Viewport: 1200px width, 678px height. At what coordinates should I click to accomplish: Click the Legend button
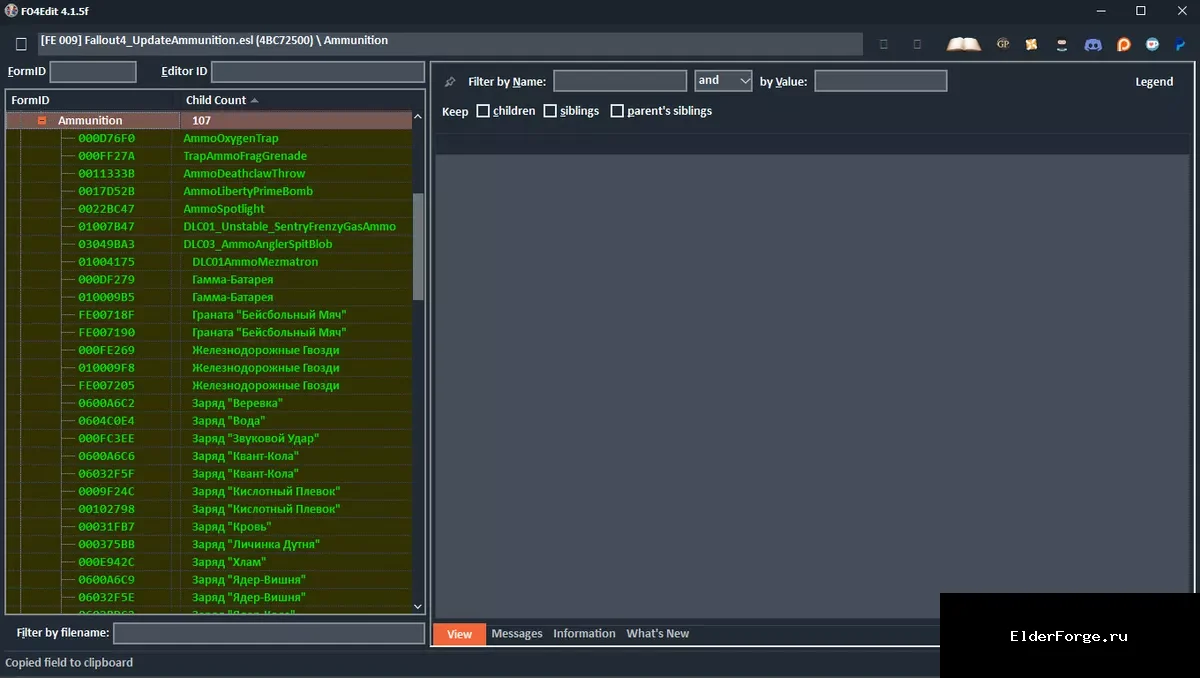(x=1154, y=82)
